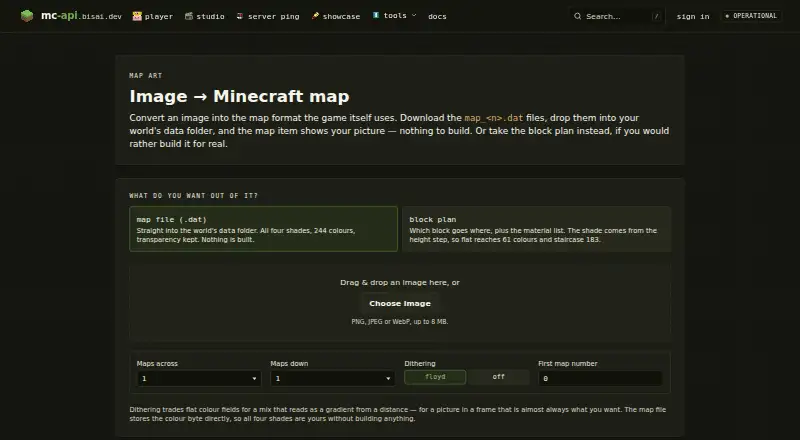Focus the Search field in header
Screen dimensions: 800x440
tap(617, 16)
